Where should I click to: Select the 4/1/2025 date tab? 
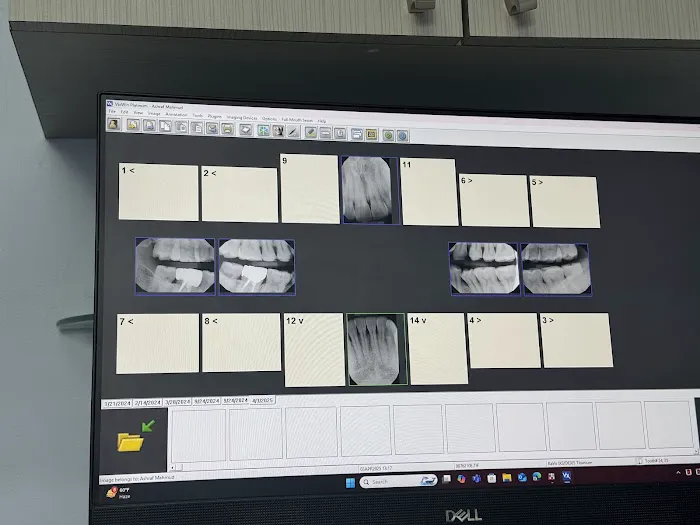263,400
